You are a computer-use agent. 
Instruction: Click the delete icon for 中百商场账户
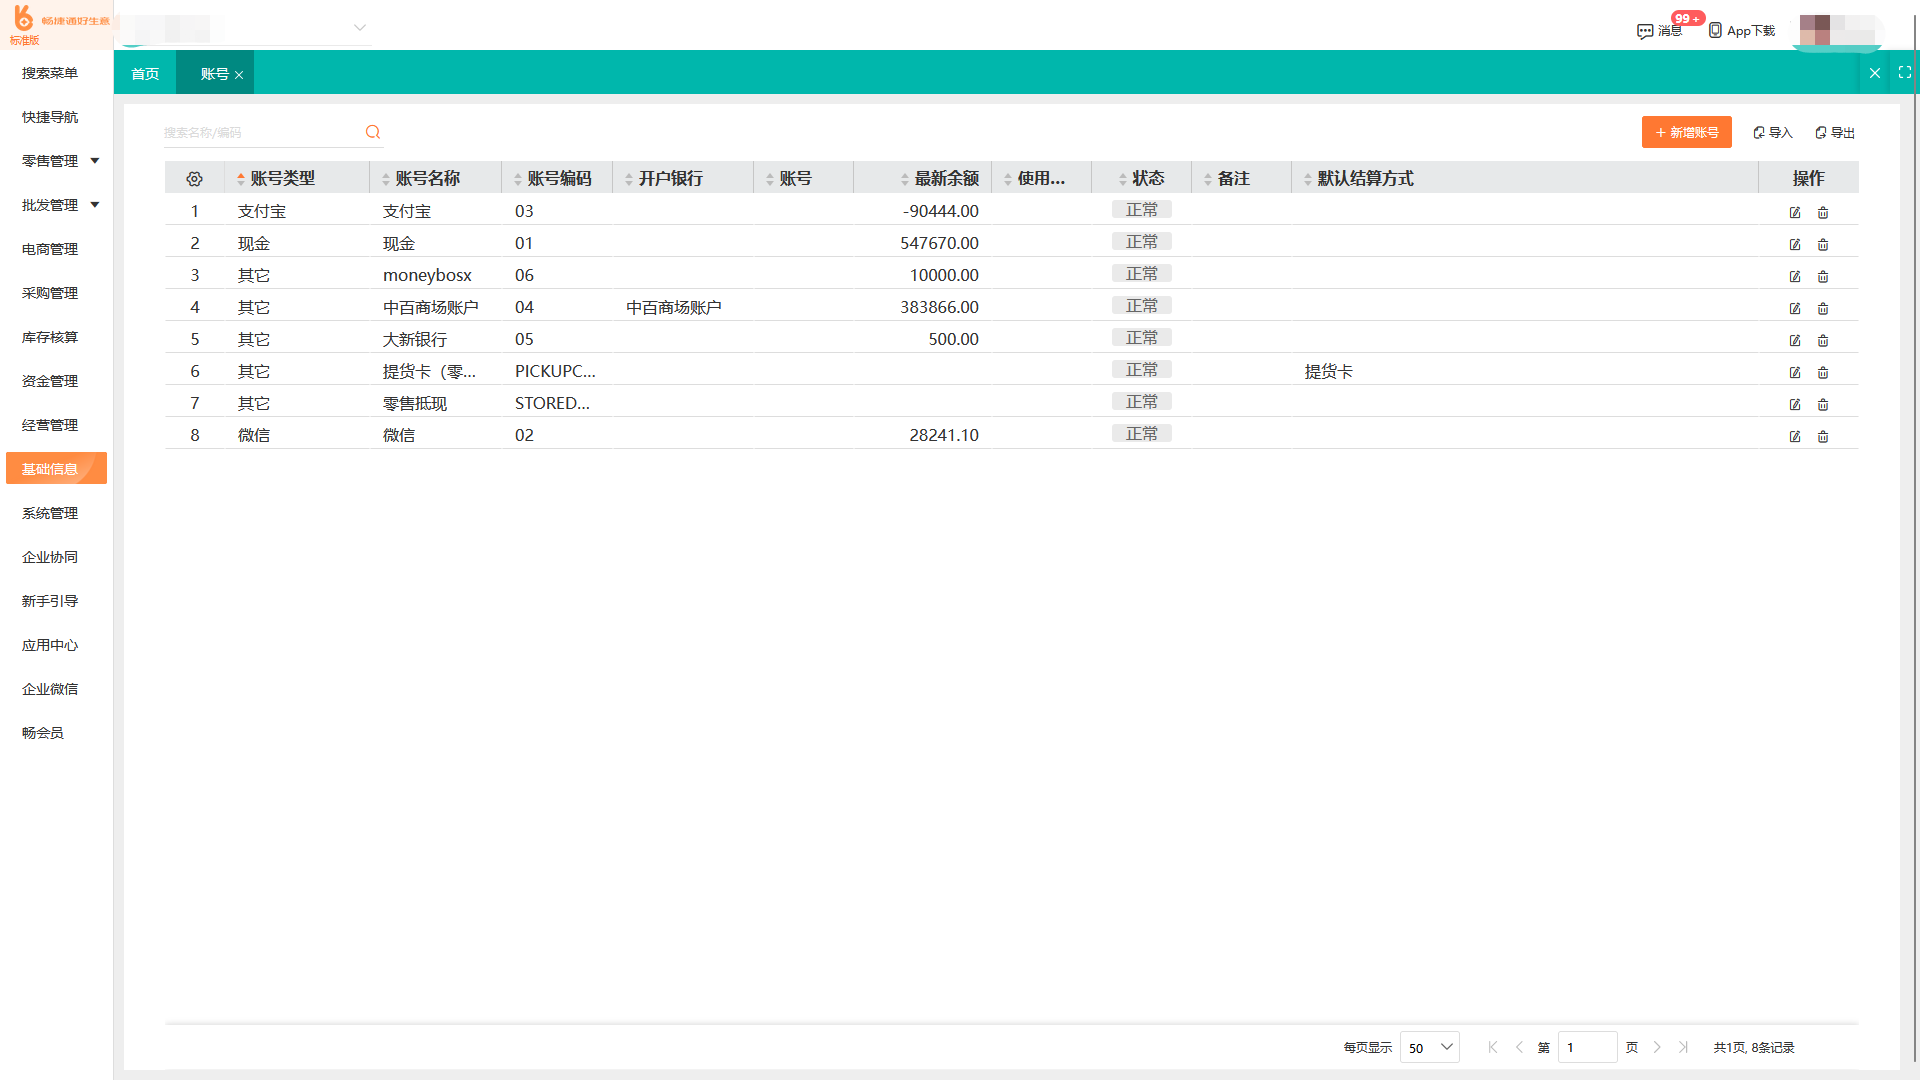pos(1824,307)
